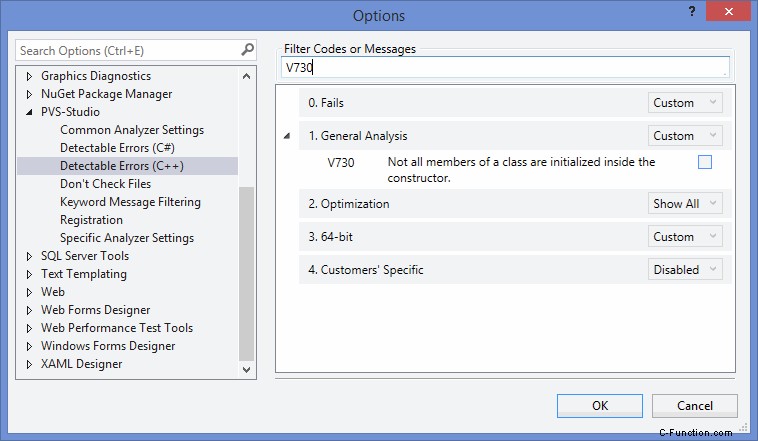The width and height of the screenshot is (758, 441).
Task: Open the 64-bit Custom dropdown
Action: click(x=685, y=237)
